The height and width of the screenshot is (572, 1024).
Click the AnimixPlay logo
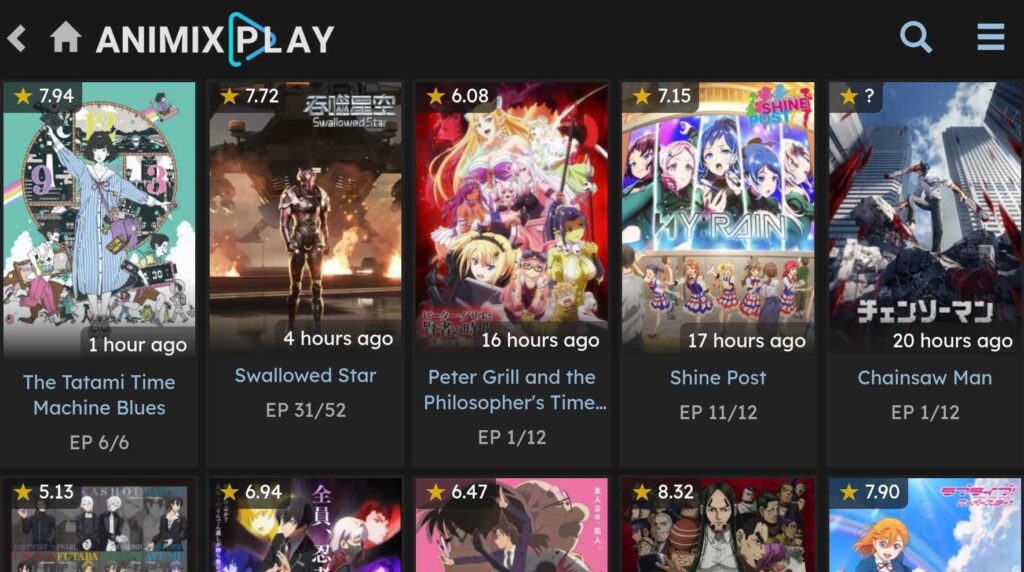pos(215,39)
